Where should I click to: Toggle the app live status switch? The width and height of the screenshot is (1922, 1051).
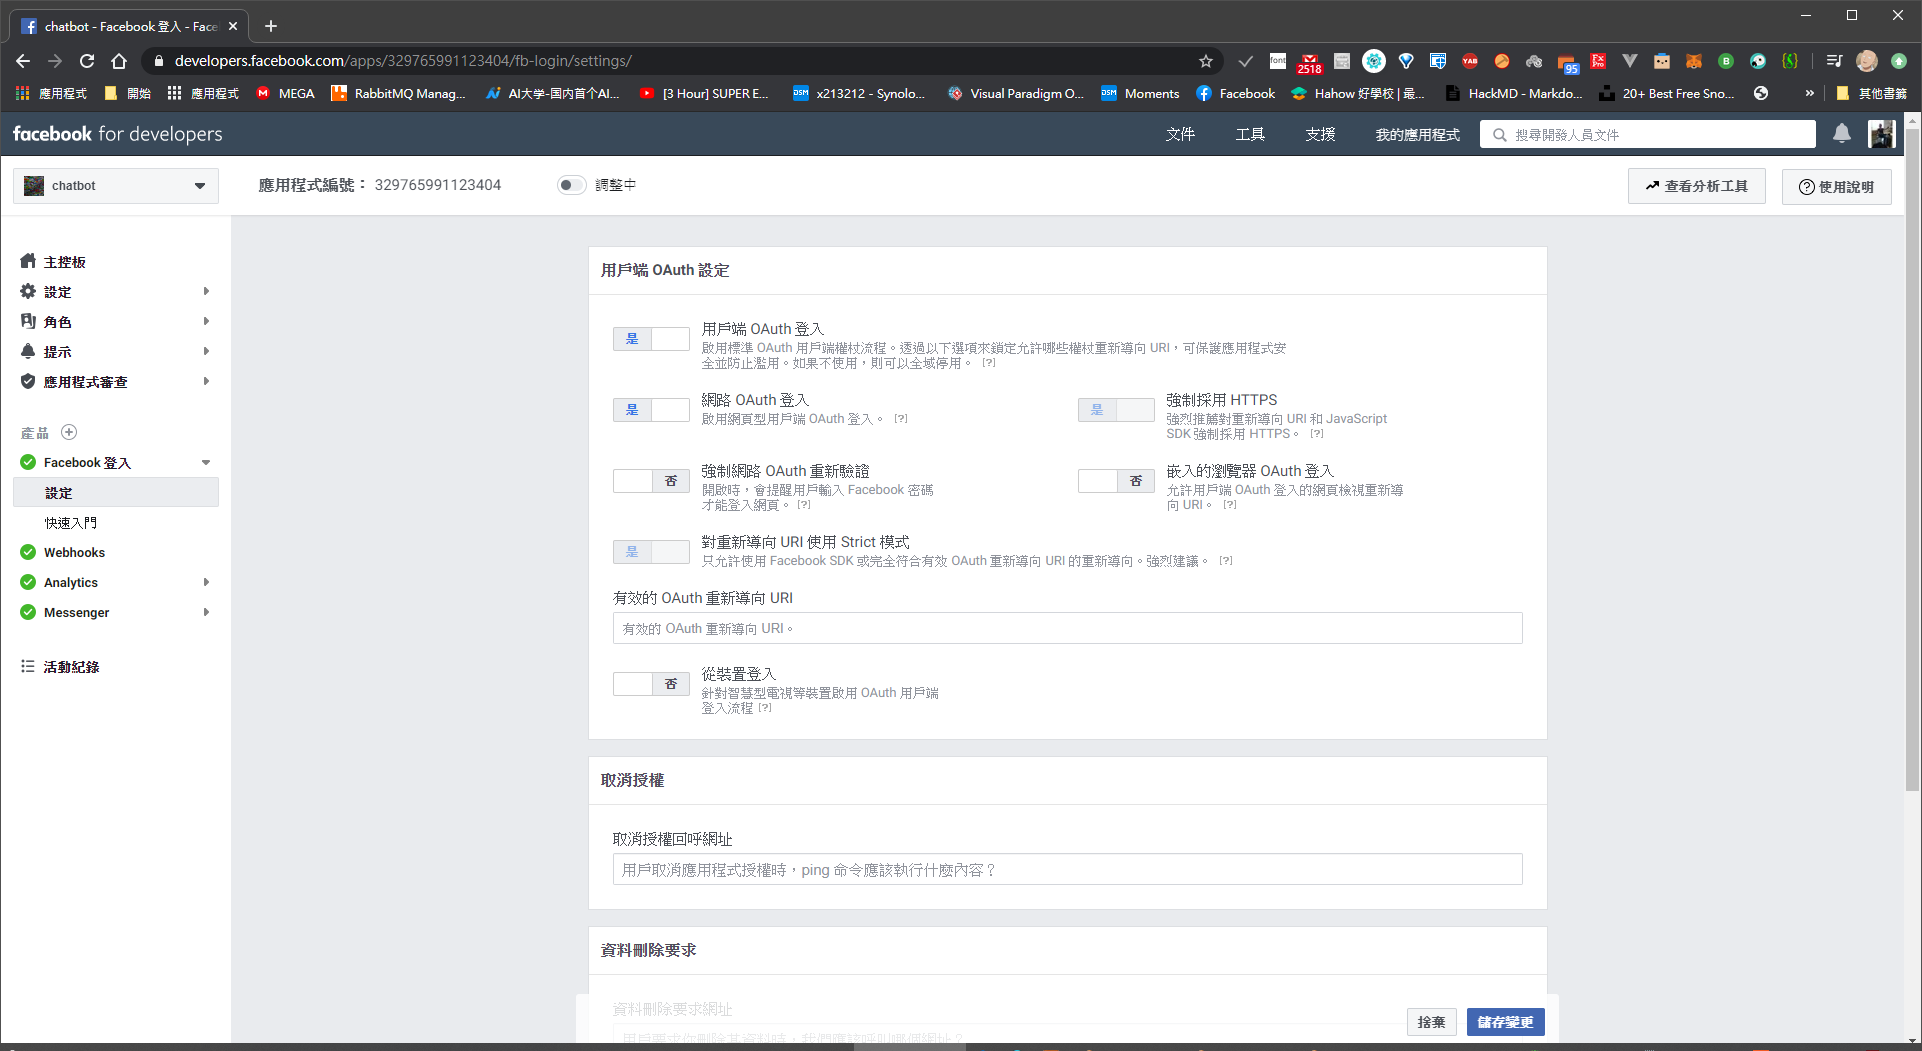pos(571,185)
